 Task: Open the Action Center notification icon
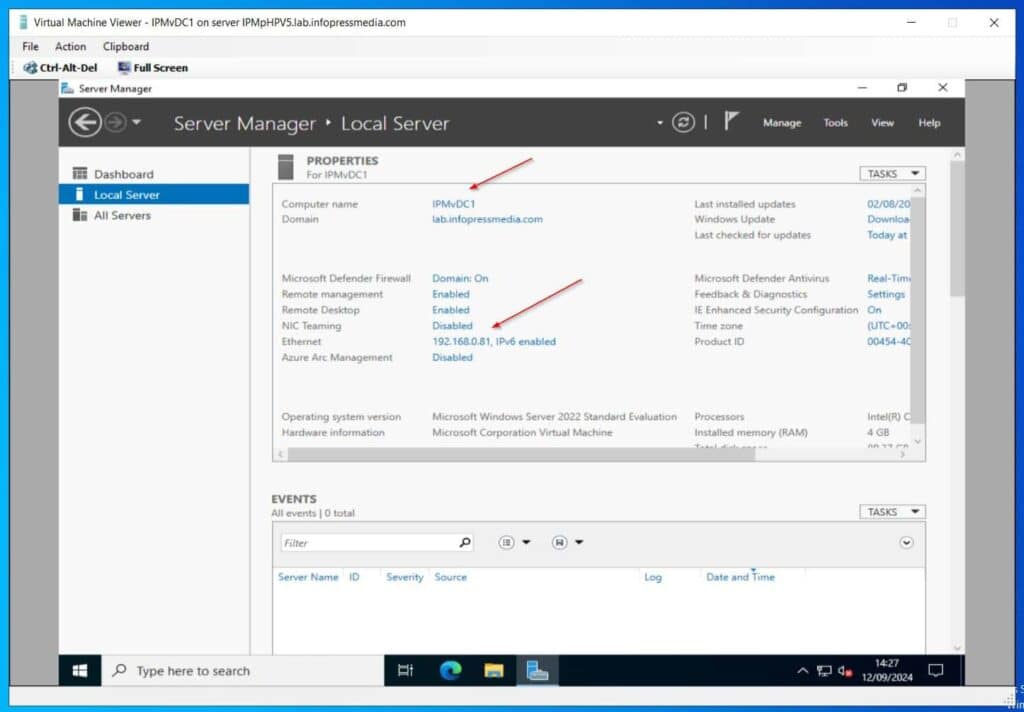point(936,671)
